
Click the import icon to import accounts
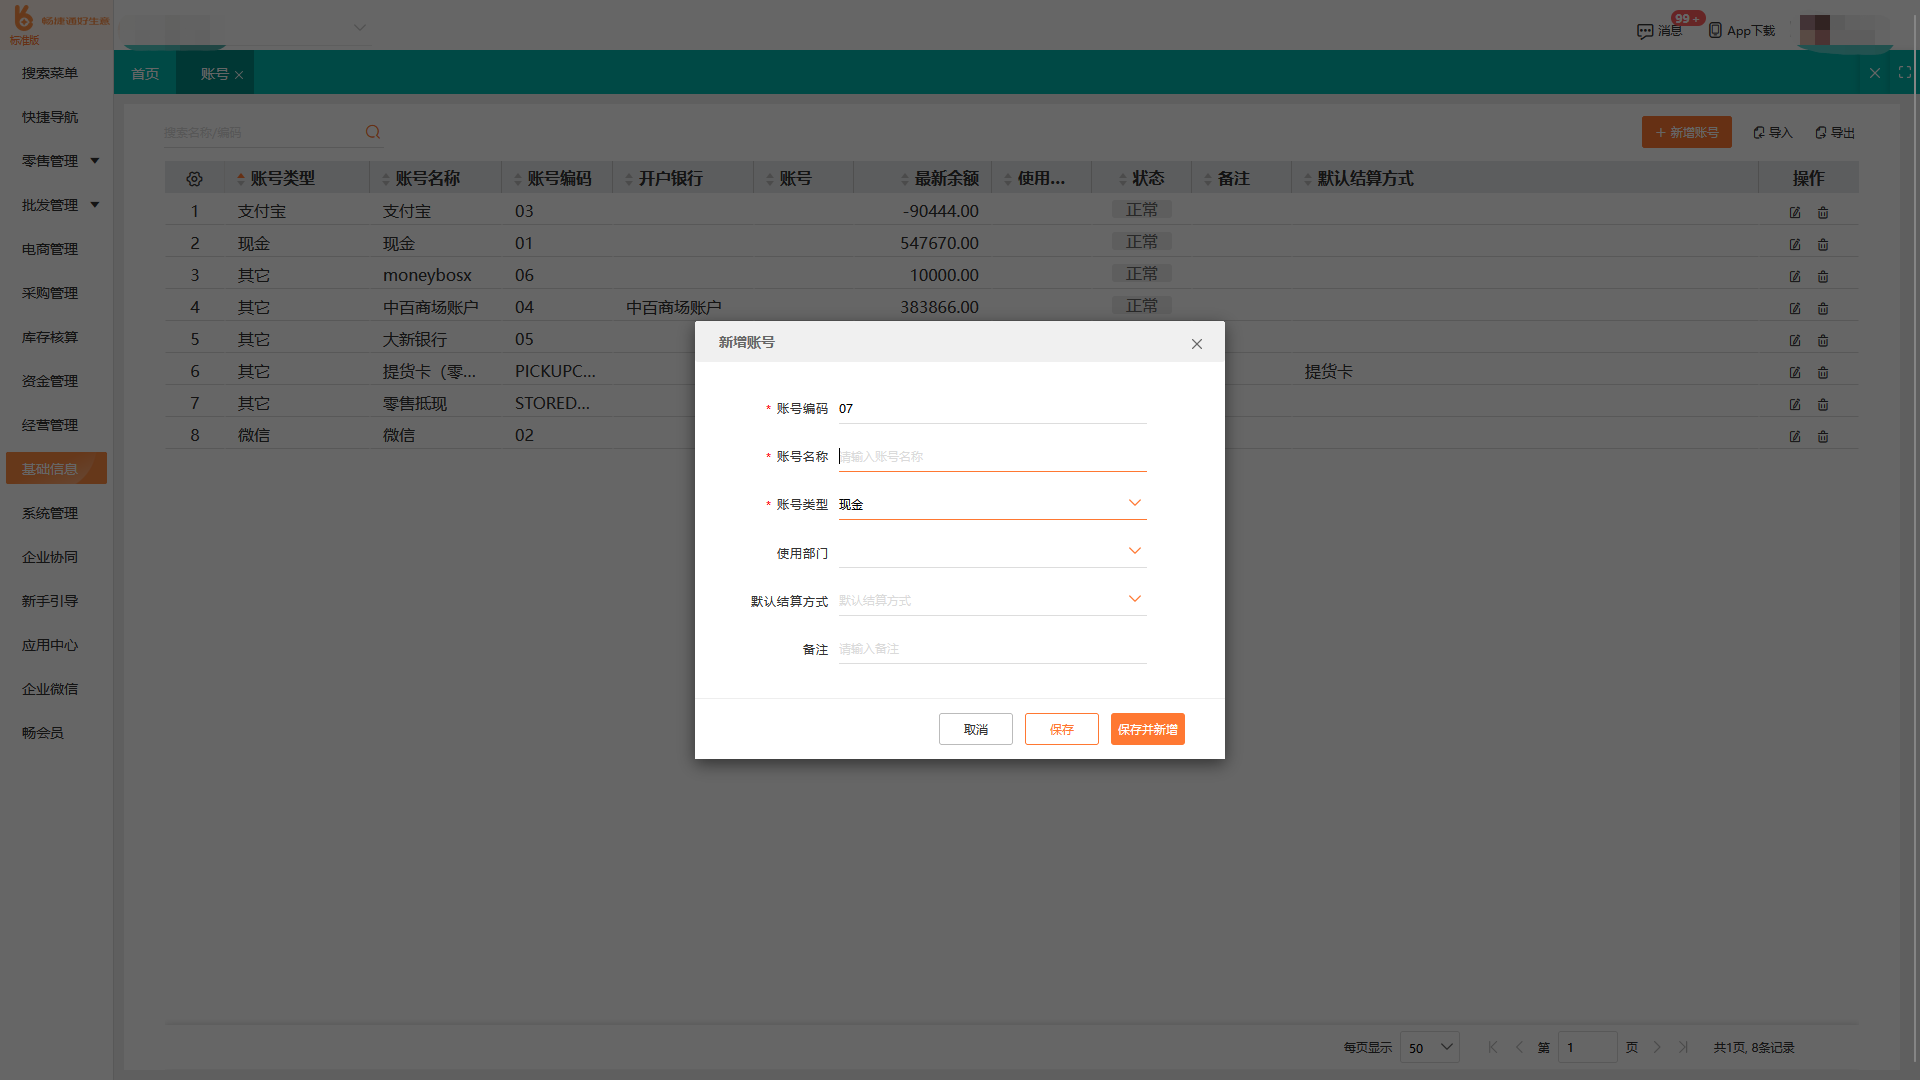[x=1772, y=132]
